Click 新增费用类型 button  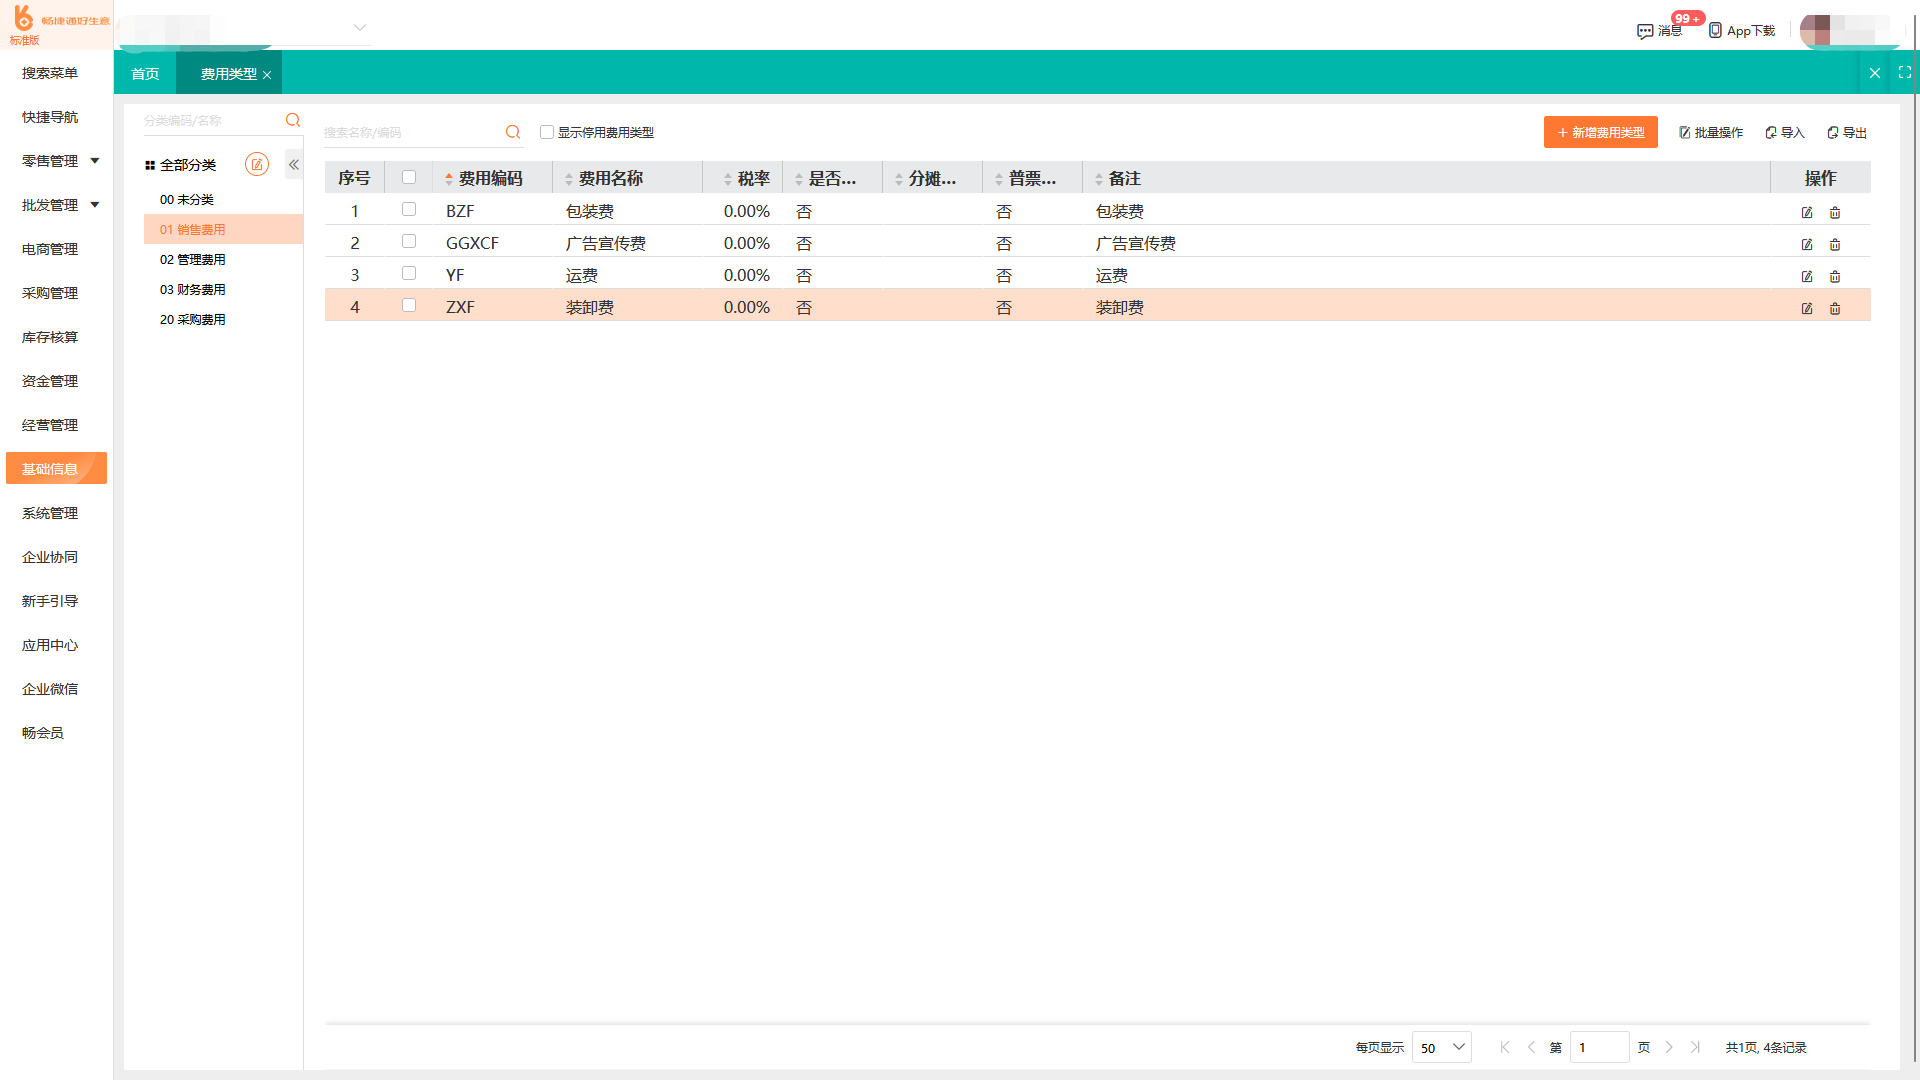coord(1600,131)
